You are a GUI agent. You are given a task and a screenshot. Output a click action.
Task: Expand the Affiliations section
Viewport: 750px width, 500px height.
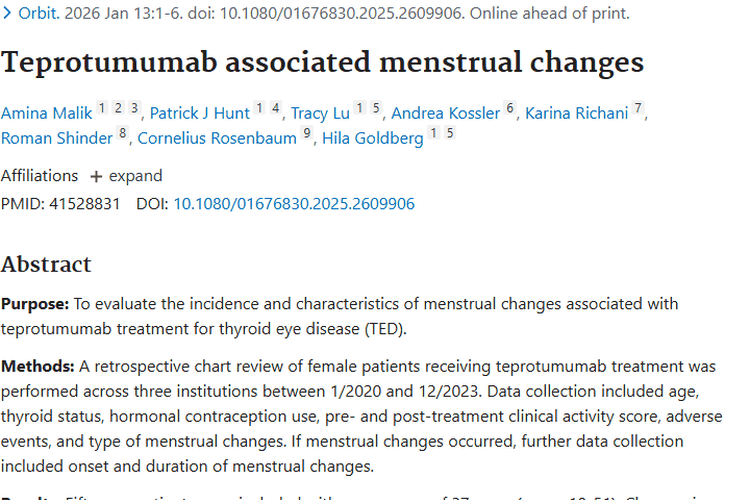coord(126,176)
